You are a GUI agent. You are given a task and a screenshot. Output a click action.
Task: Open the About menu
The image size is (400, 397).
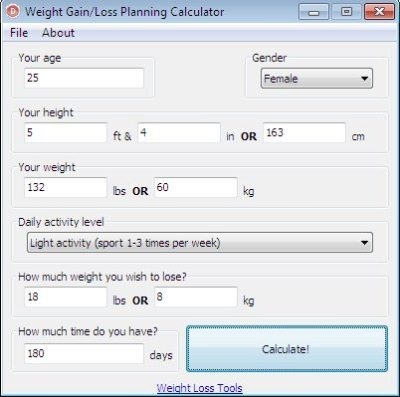58,33
